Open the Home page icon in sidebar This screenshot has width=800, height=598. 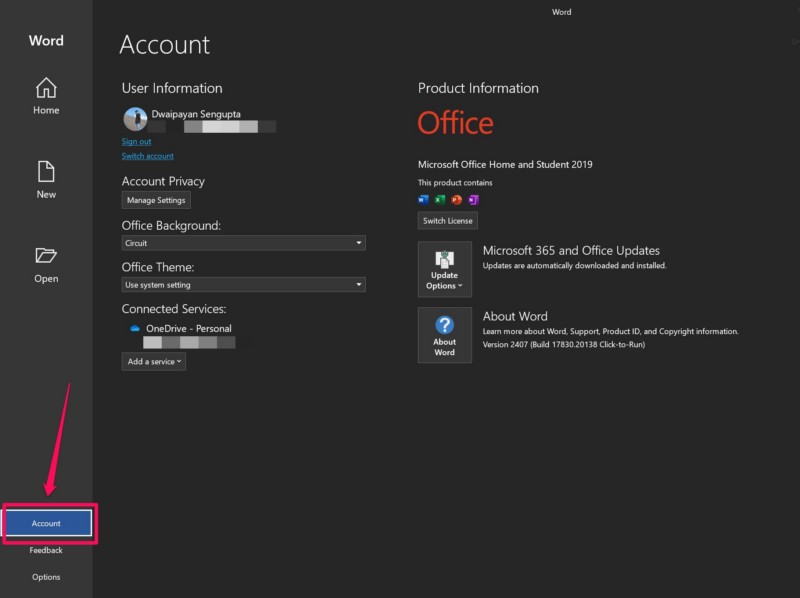(x=46, y=88)
